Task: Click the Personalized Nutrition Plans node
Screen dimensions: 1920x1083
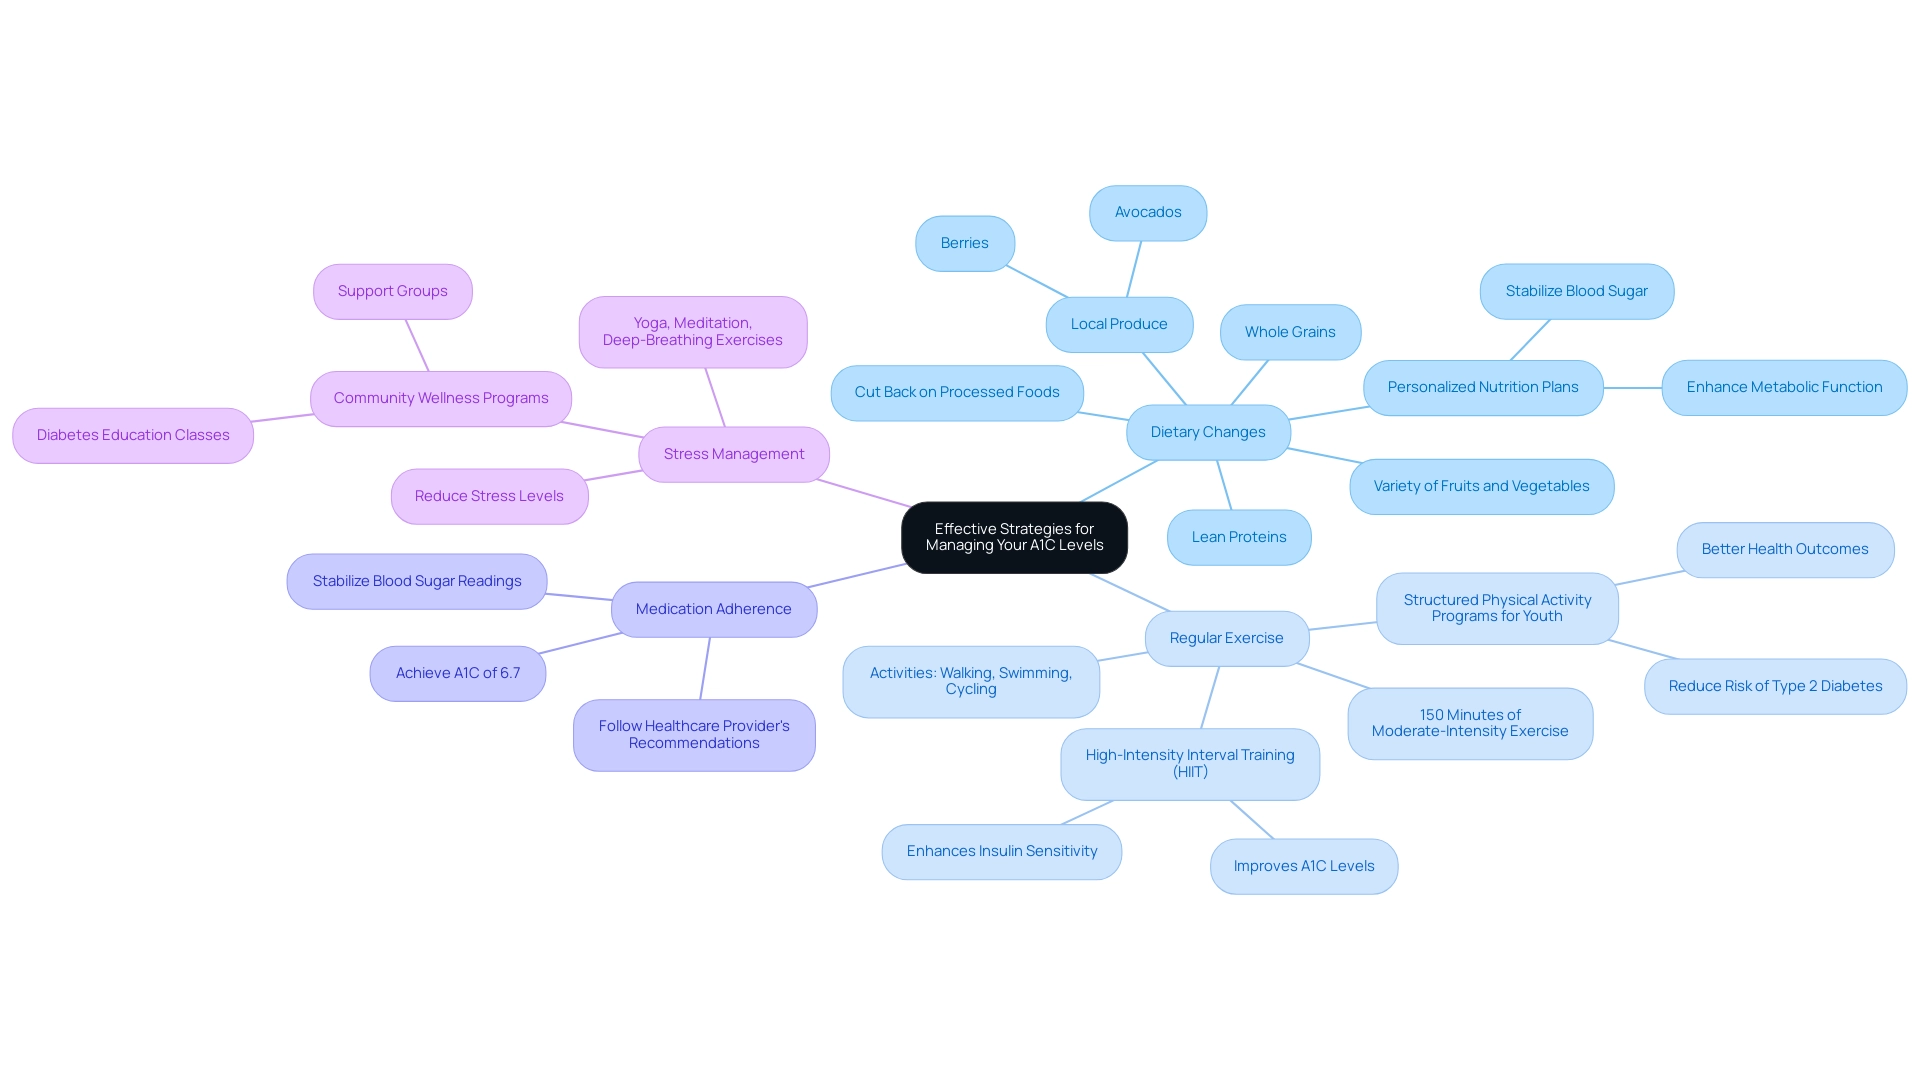Action: pos(1484,387)
